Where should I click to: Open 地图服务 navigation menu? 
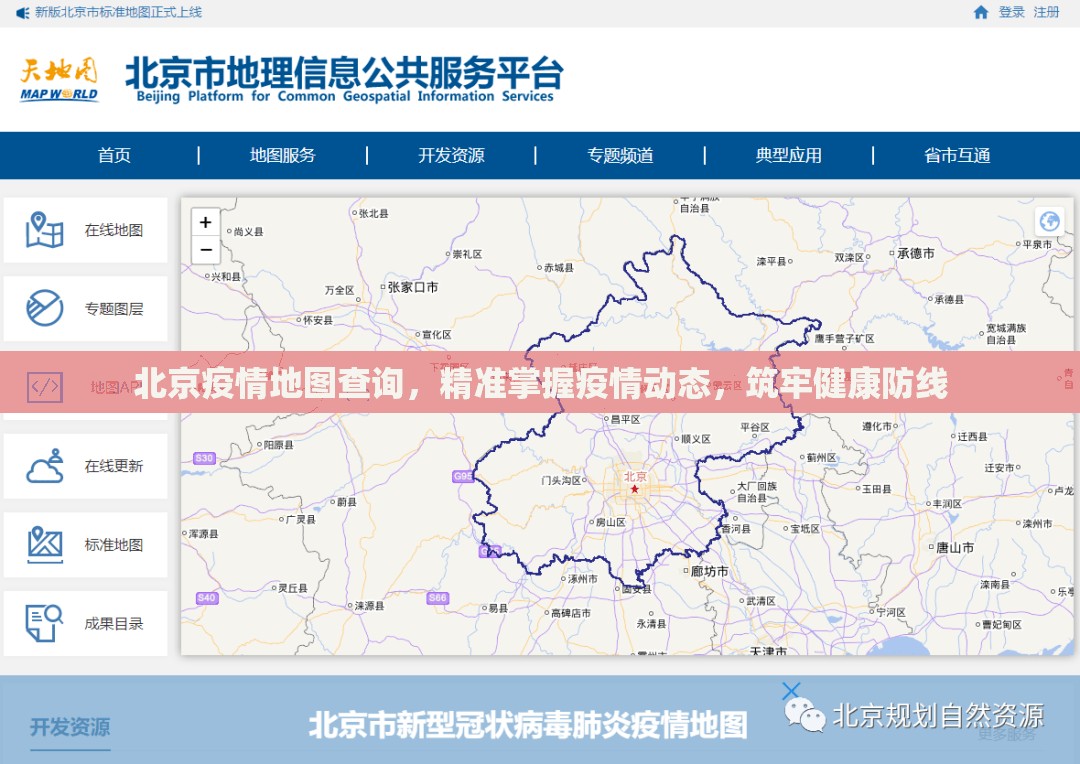pyautogui.click(x=283, y=155)
